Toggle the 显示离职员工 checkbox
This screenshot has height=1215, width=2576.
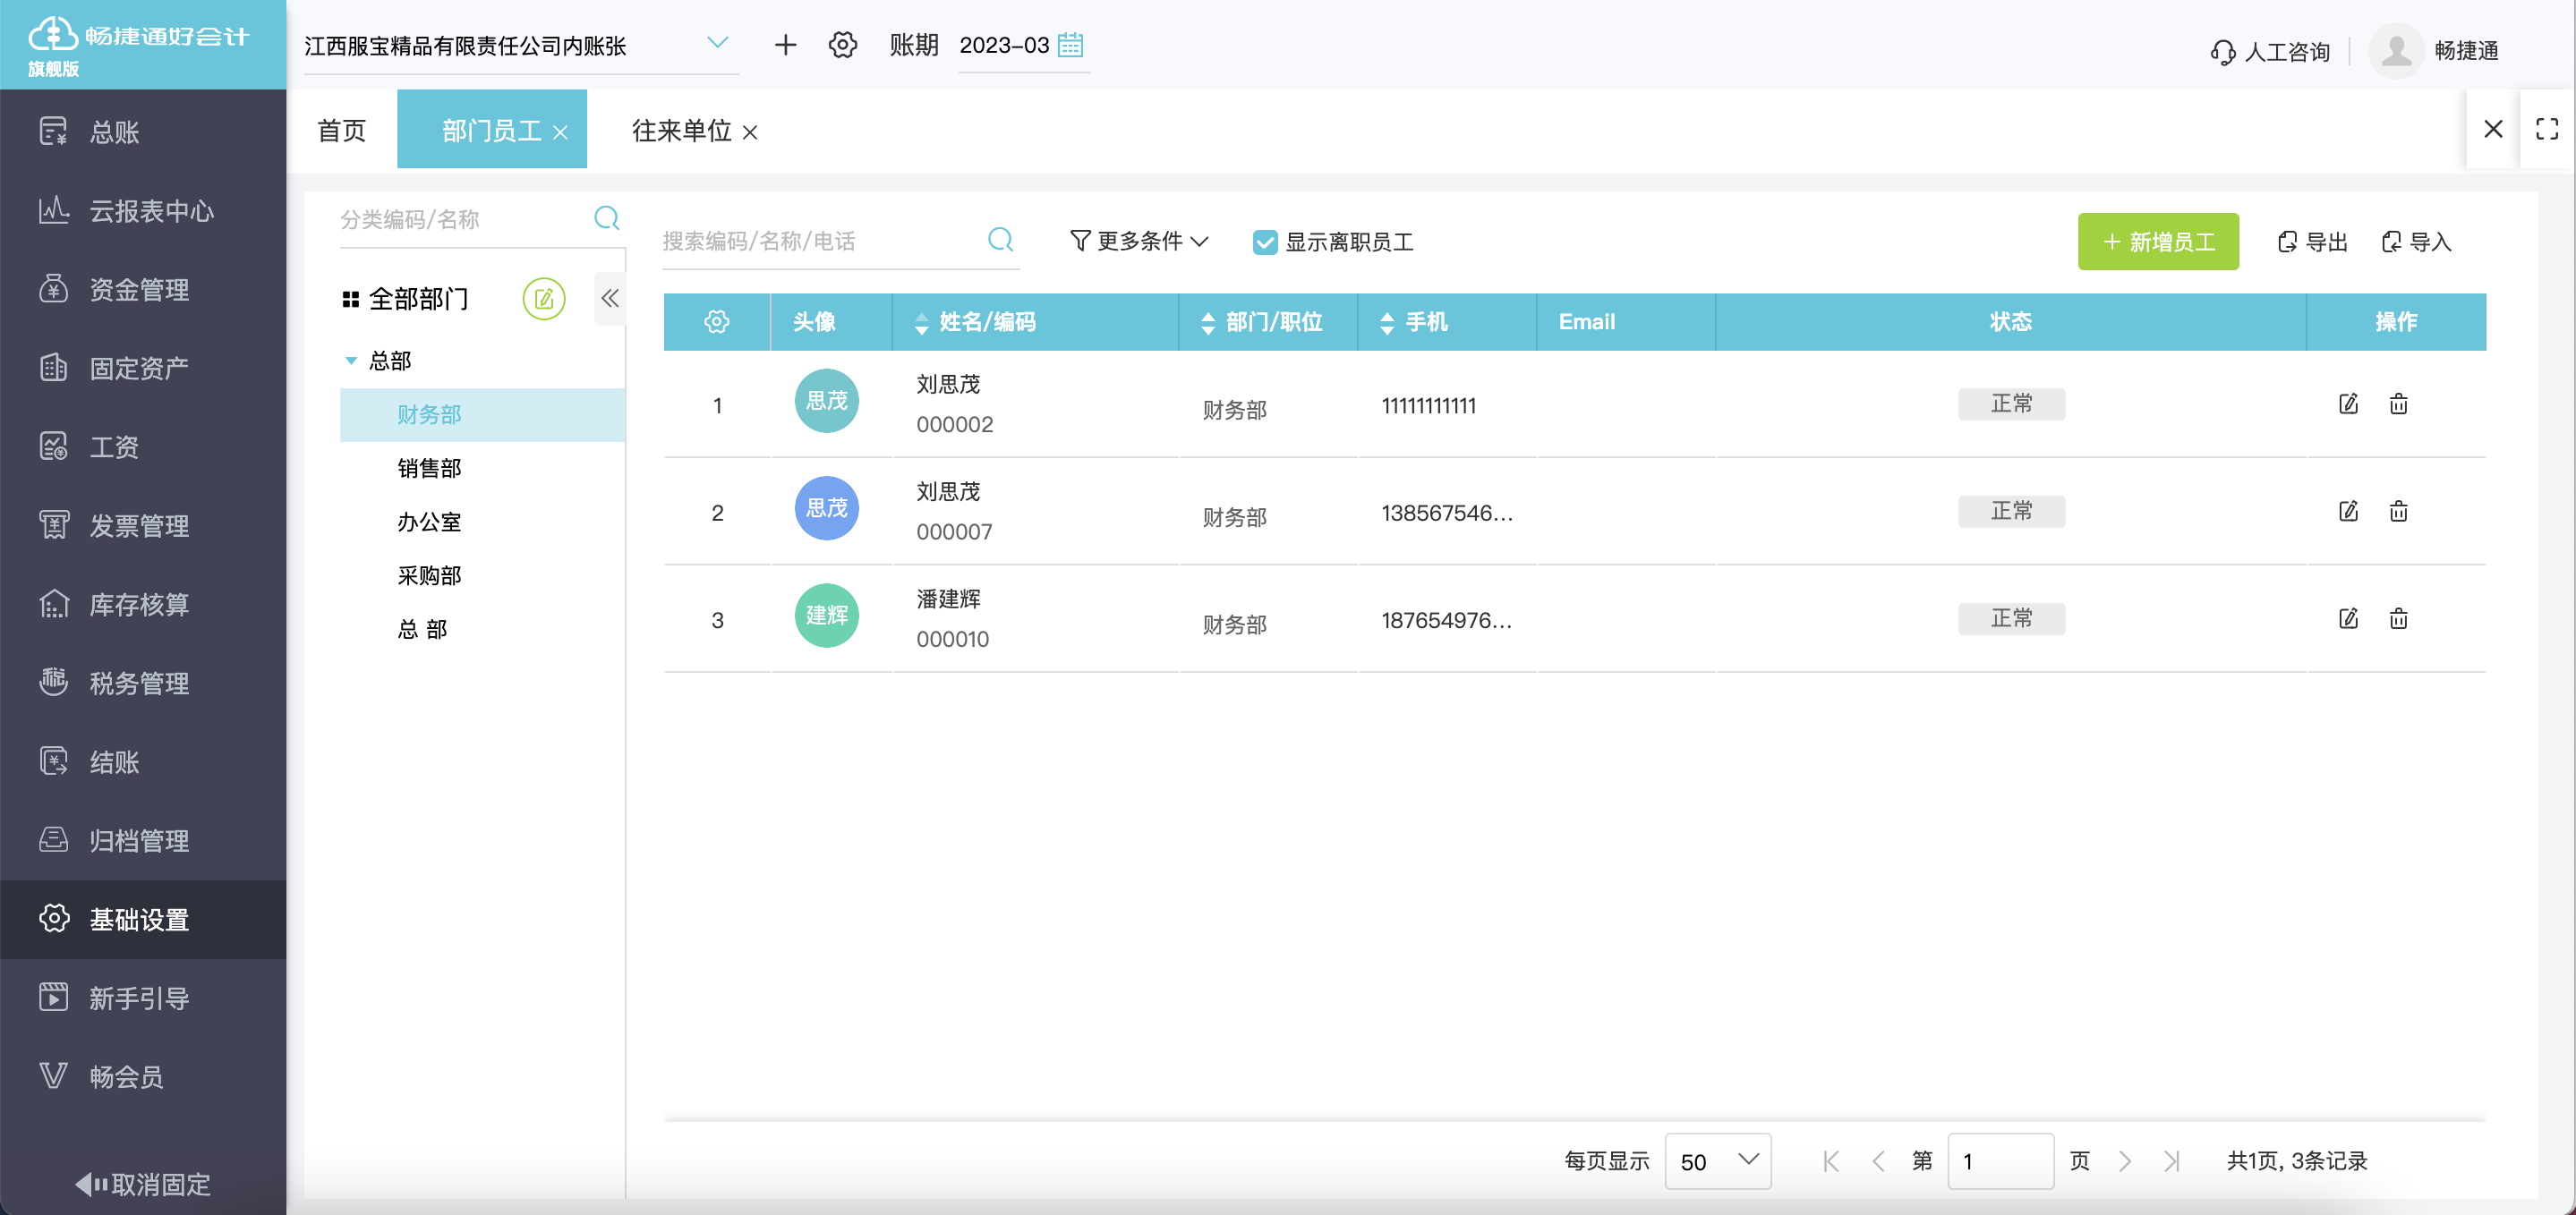pyautogui.click(x=1263, y=242)
